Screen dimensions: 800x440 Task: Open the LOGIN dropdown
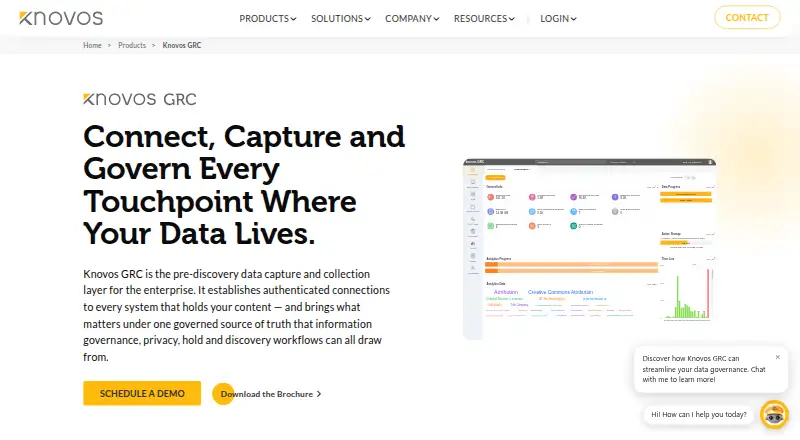tap(558, 19)
